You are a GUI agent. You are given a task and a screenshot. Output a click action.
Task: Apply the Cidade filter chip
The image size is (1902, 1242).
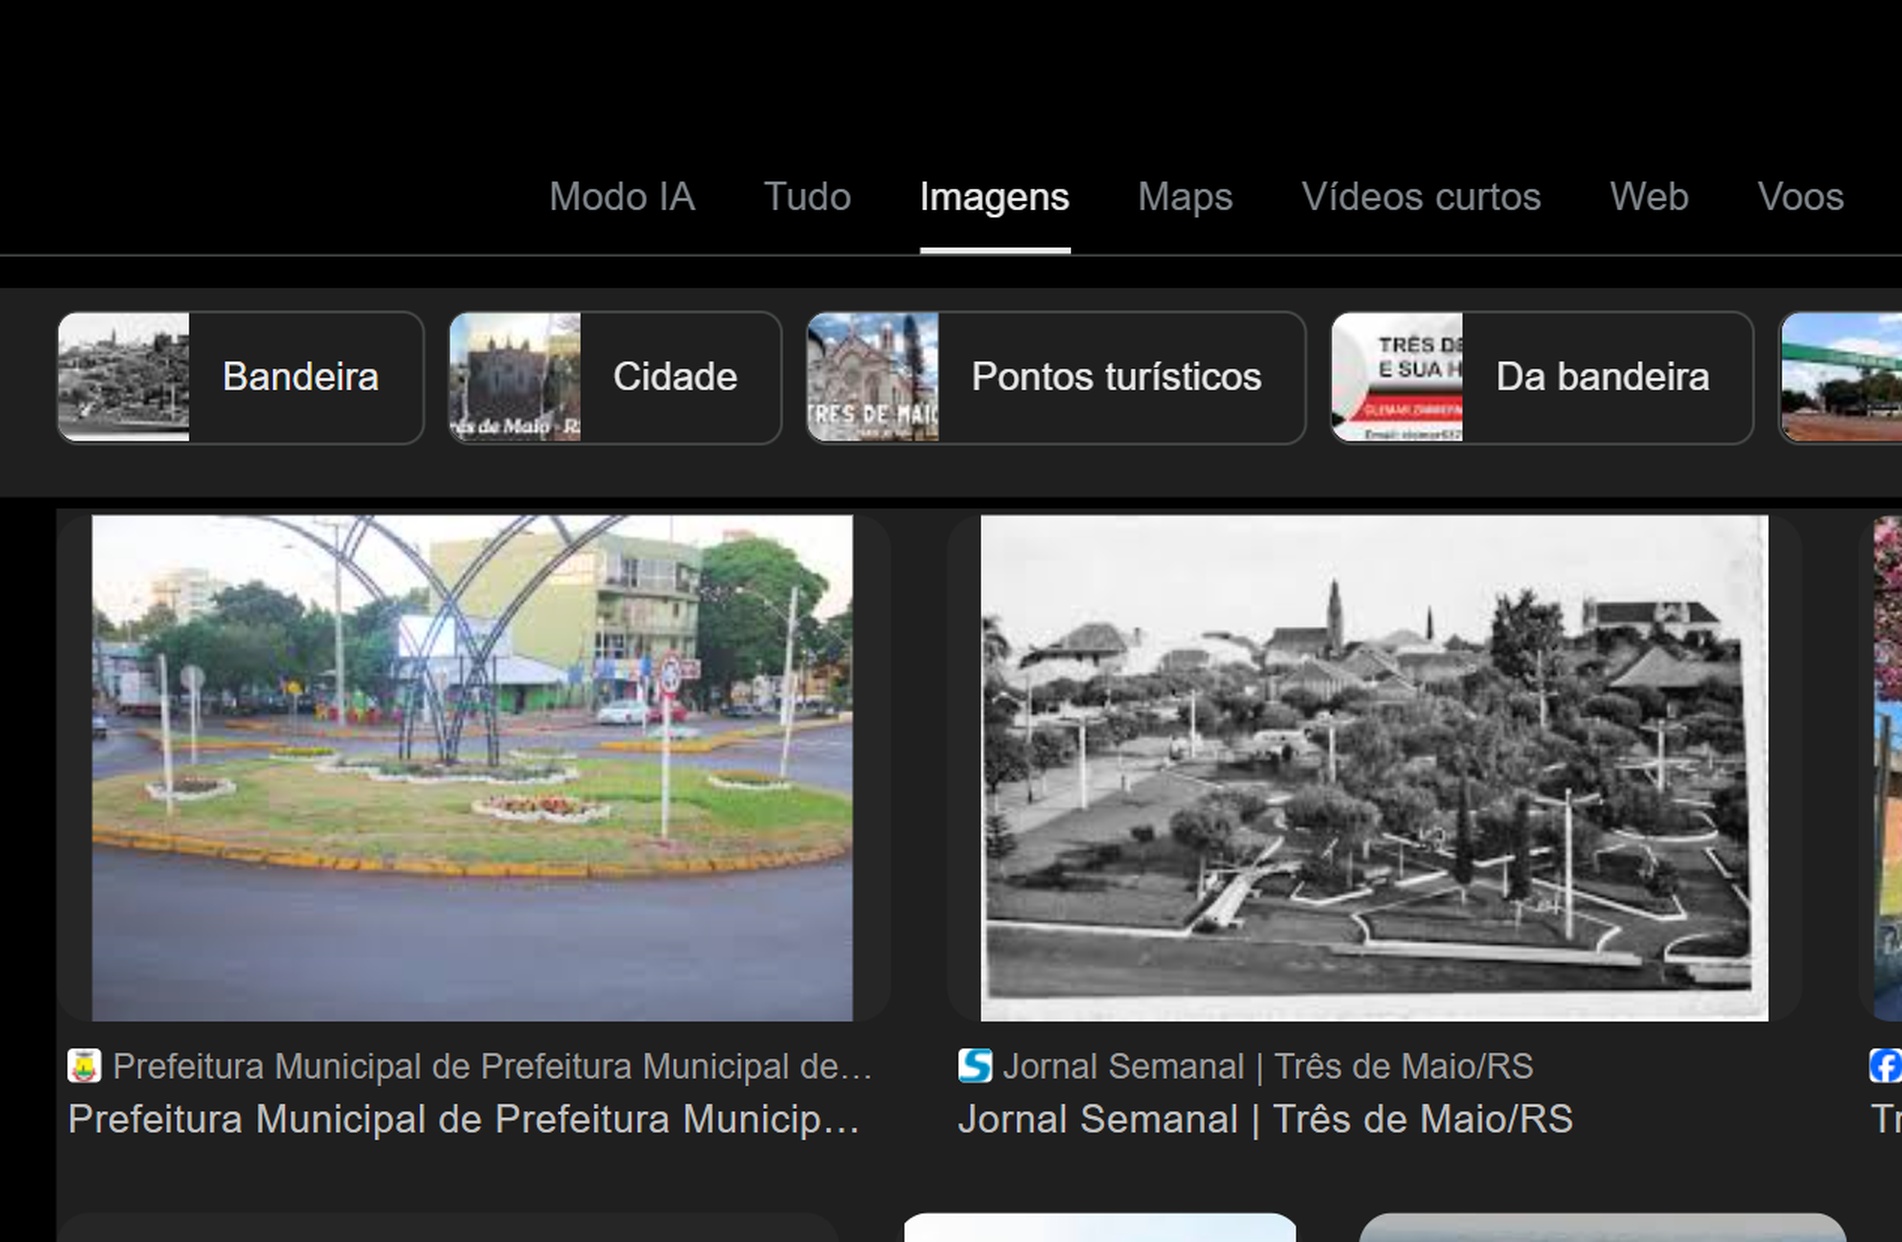(x=615, y=377)
